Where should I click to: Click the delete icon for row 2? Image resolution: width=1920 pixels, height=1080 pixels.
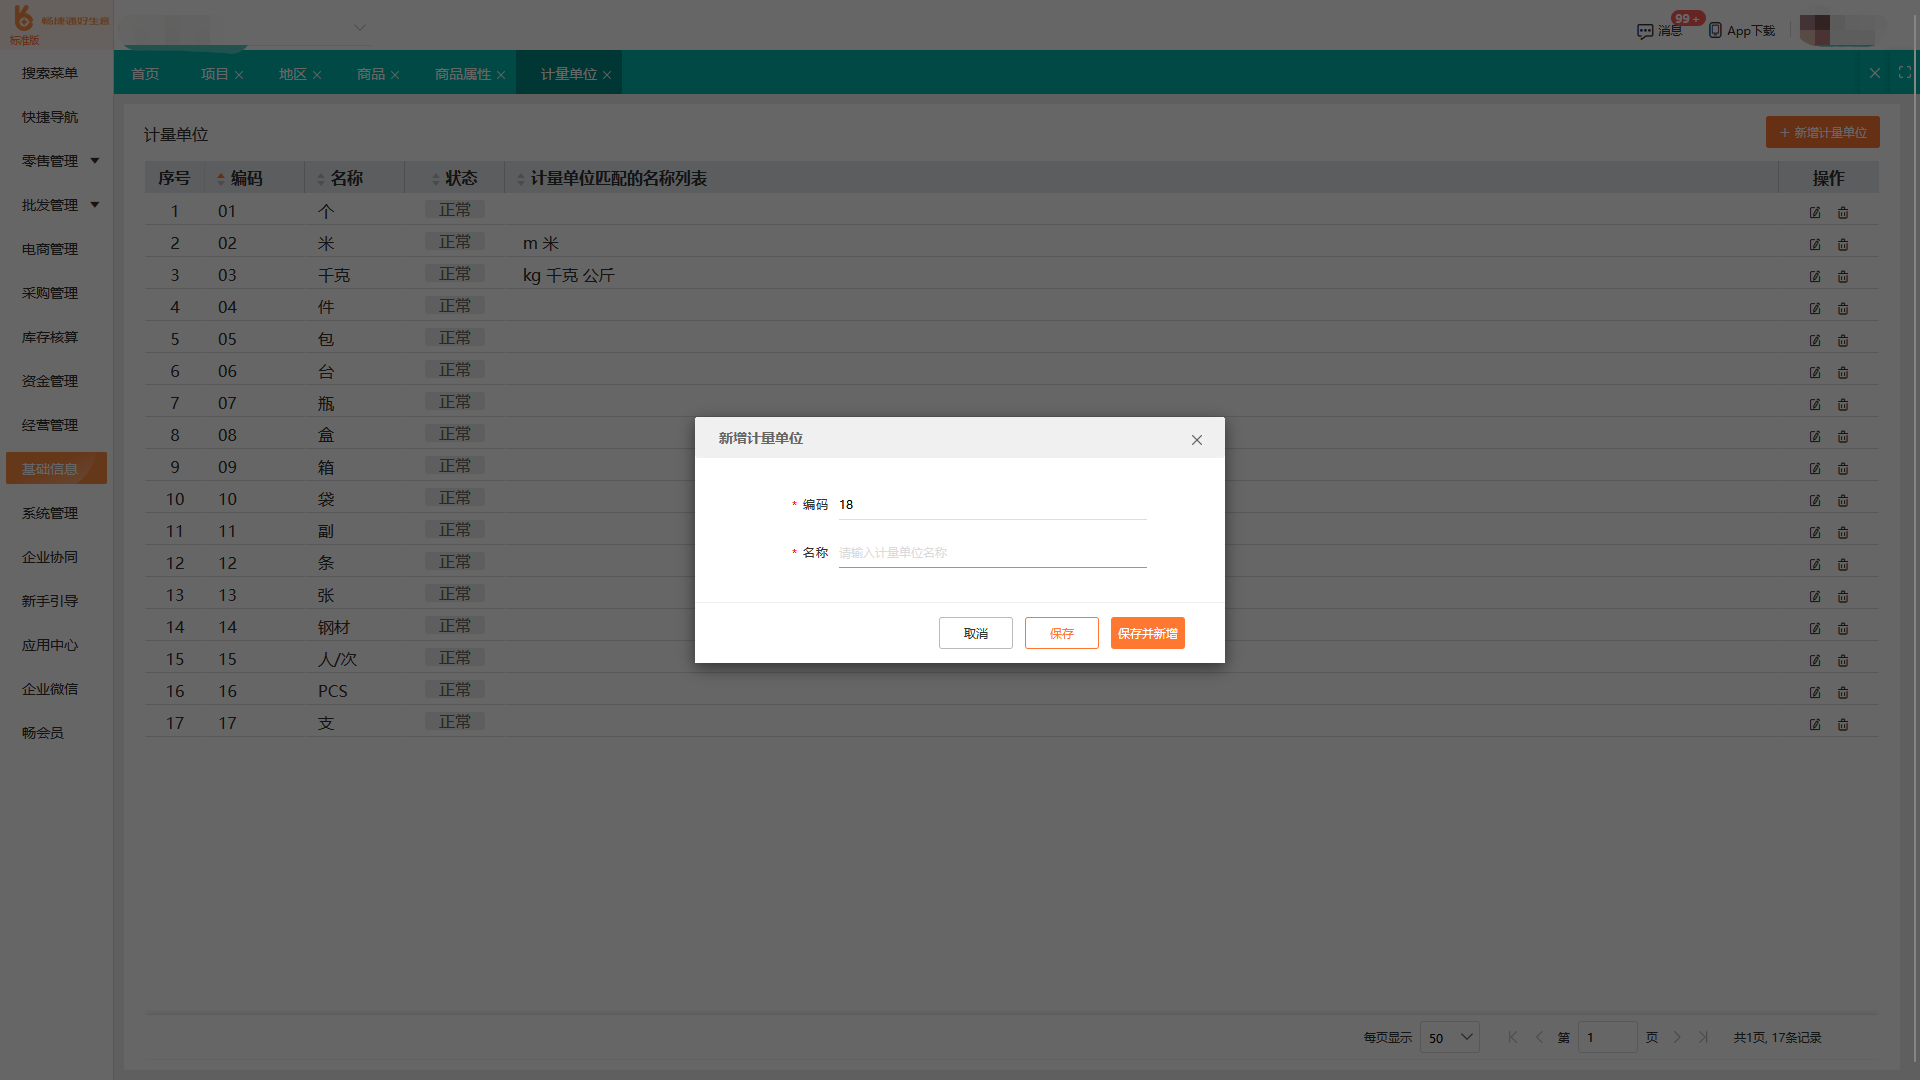click(1844, 244)
